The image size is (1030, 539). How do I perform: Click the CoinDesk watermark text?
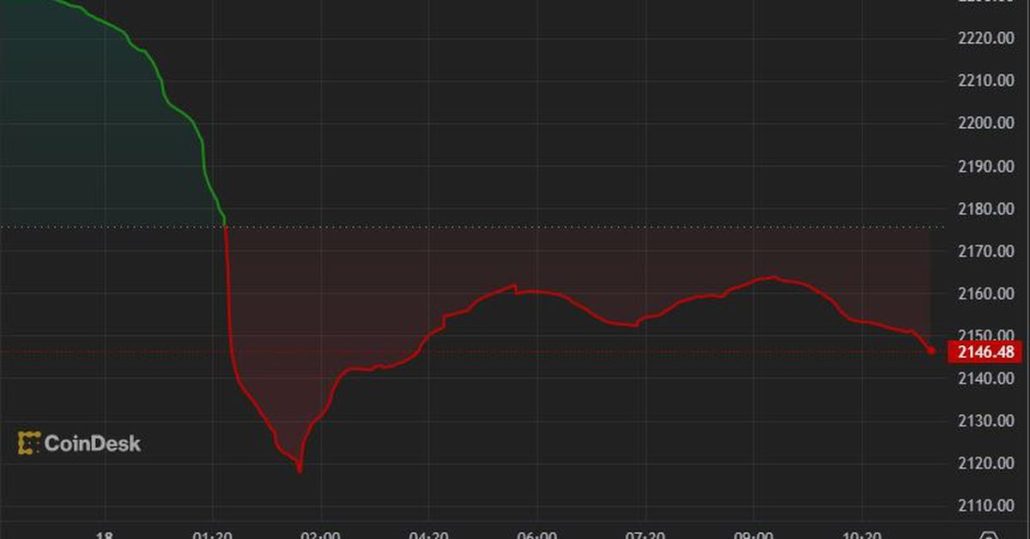coord(92,443)
